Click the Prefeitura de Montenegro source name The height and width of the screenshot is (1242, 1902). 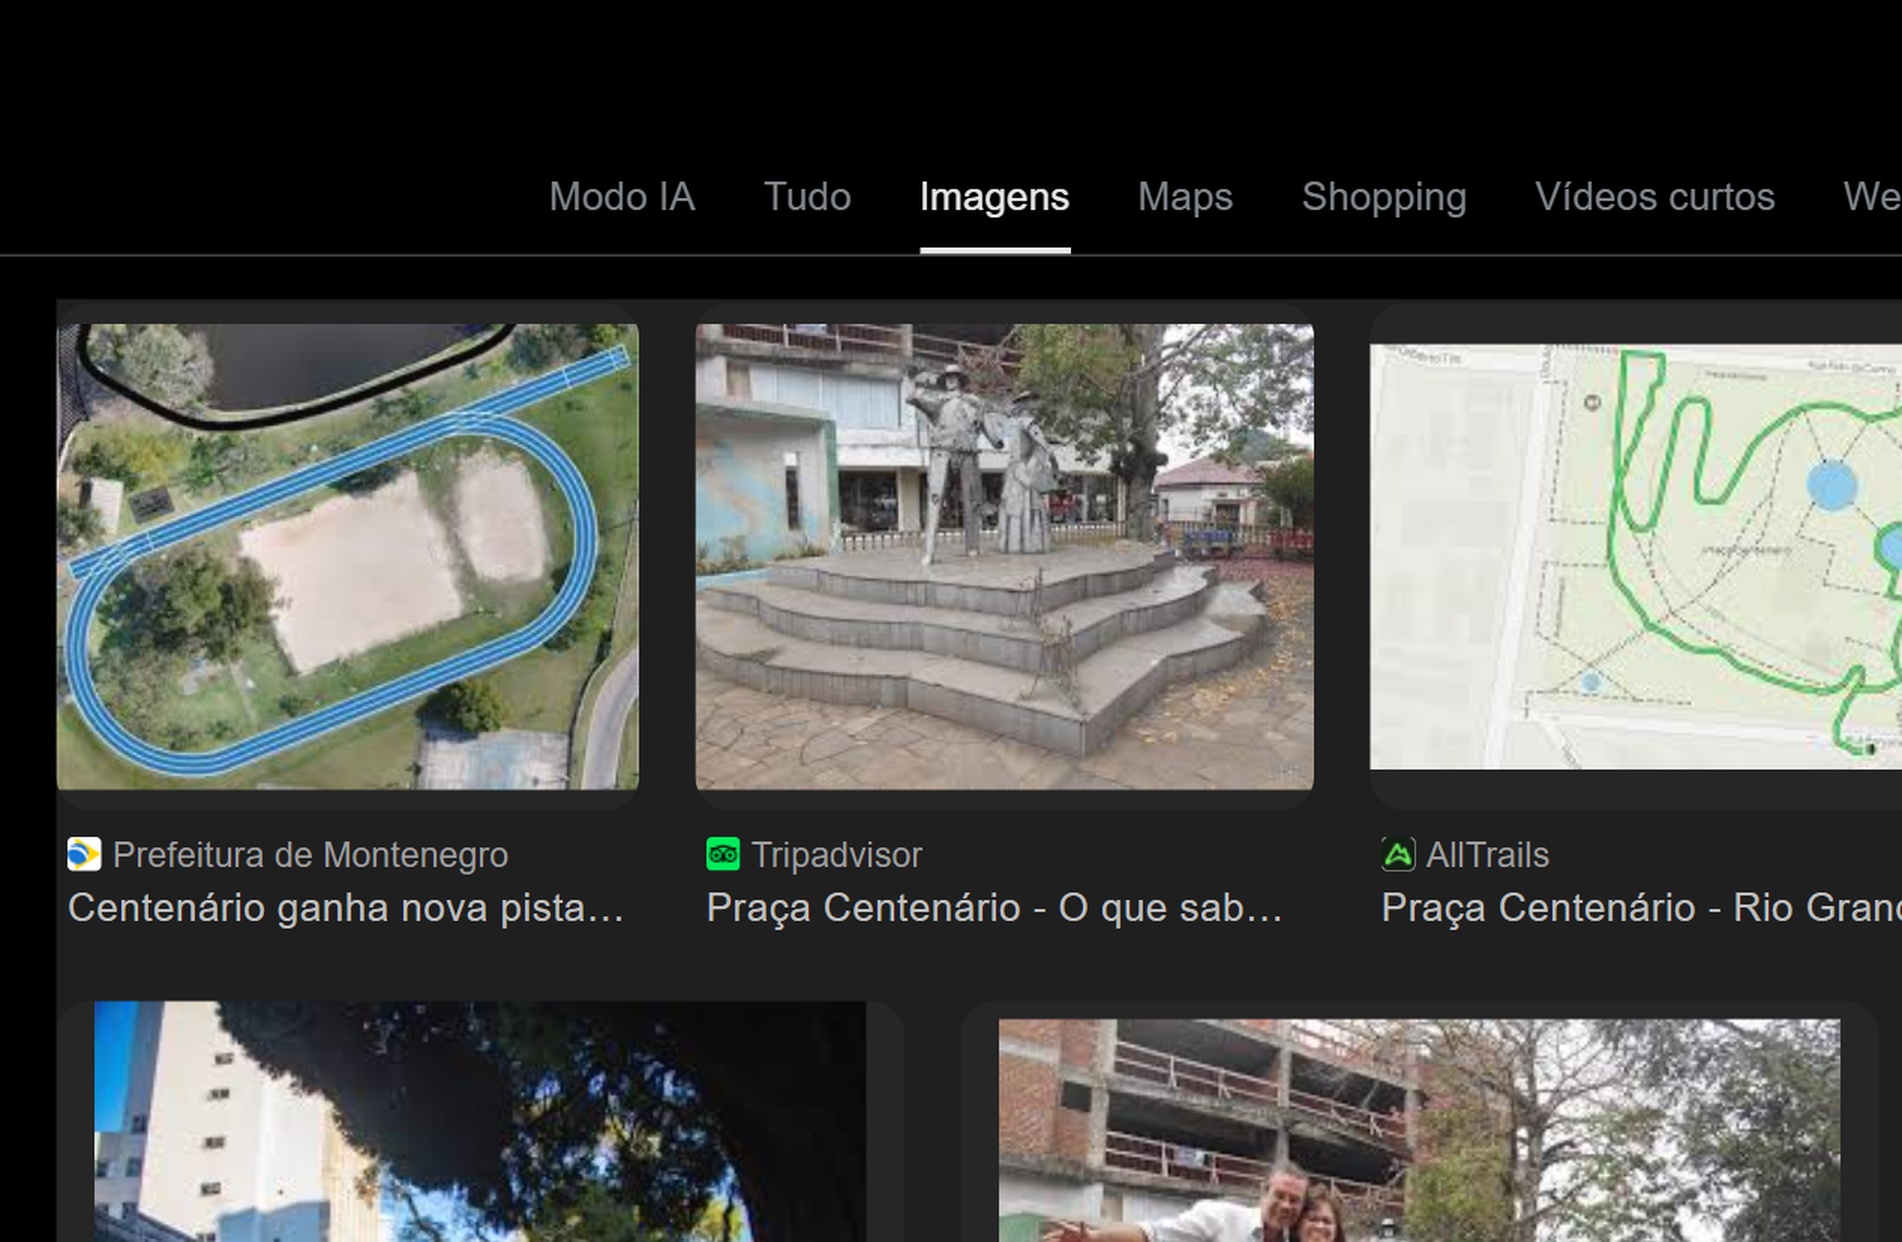pos(310,855)
